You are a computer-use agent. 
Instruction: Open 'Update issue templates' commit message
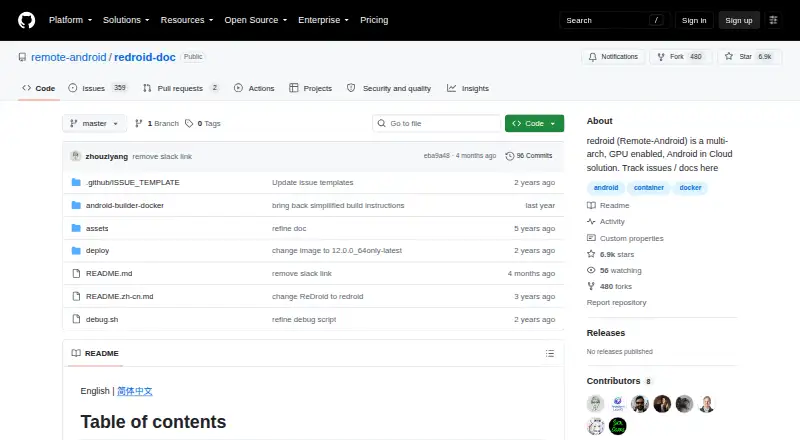coord(313,182)
